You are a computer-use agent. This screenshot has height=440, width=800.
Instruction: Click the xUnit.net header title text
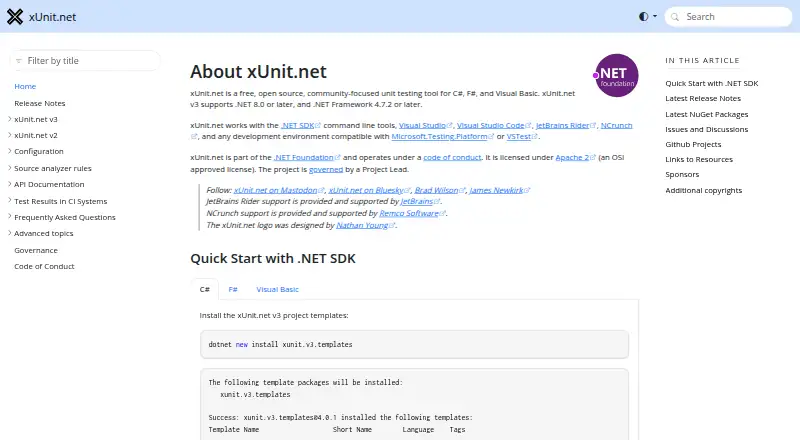click(53, 17)
